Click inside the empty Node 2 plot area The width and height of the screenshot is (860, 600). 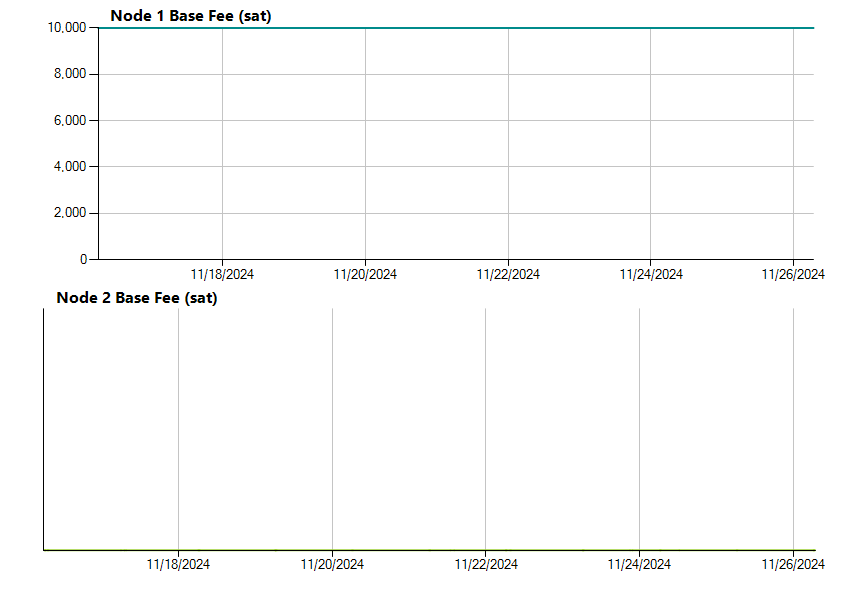[410, 430]
